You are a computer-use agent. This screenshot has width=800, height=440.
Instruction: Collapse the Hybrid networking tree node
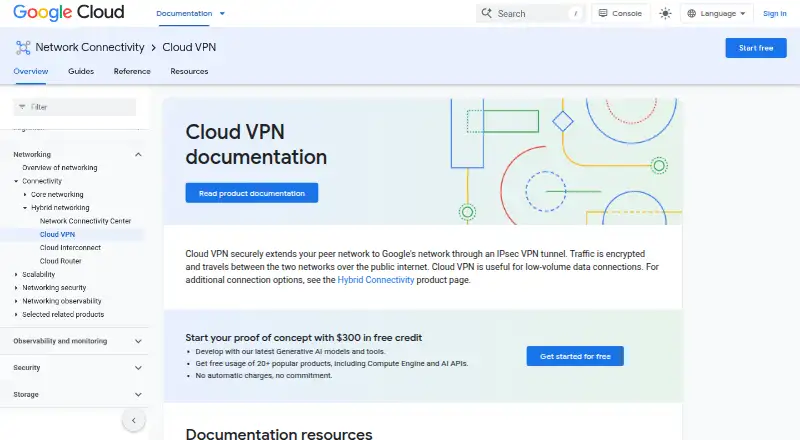click(25, 208)
